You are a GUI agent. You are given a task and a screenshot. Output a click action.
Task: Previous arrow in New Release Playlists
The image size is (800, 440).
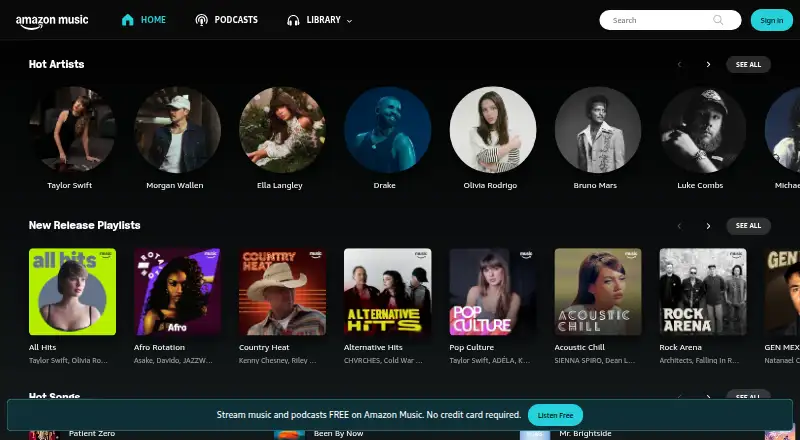tap(679, 226)
